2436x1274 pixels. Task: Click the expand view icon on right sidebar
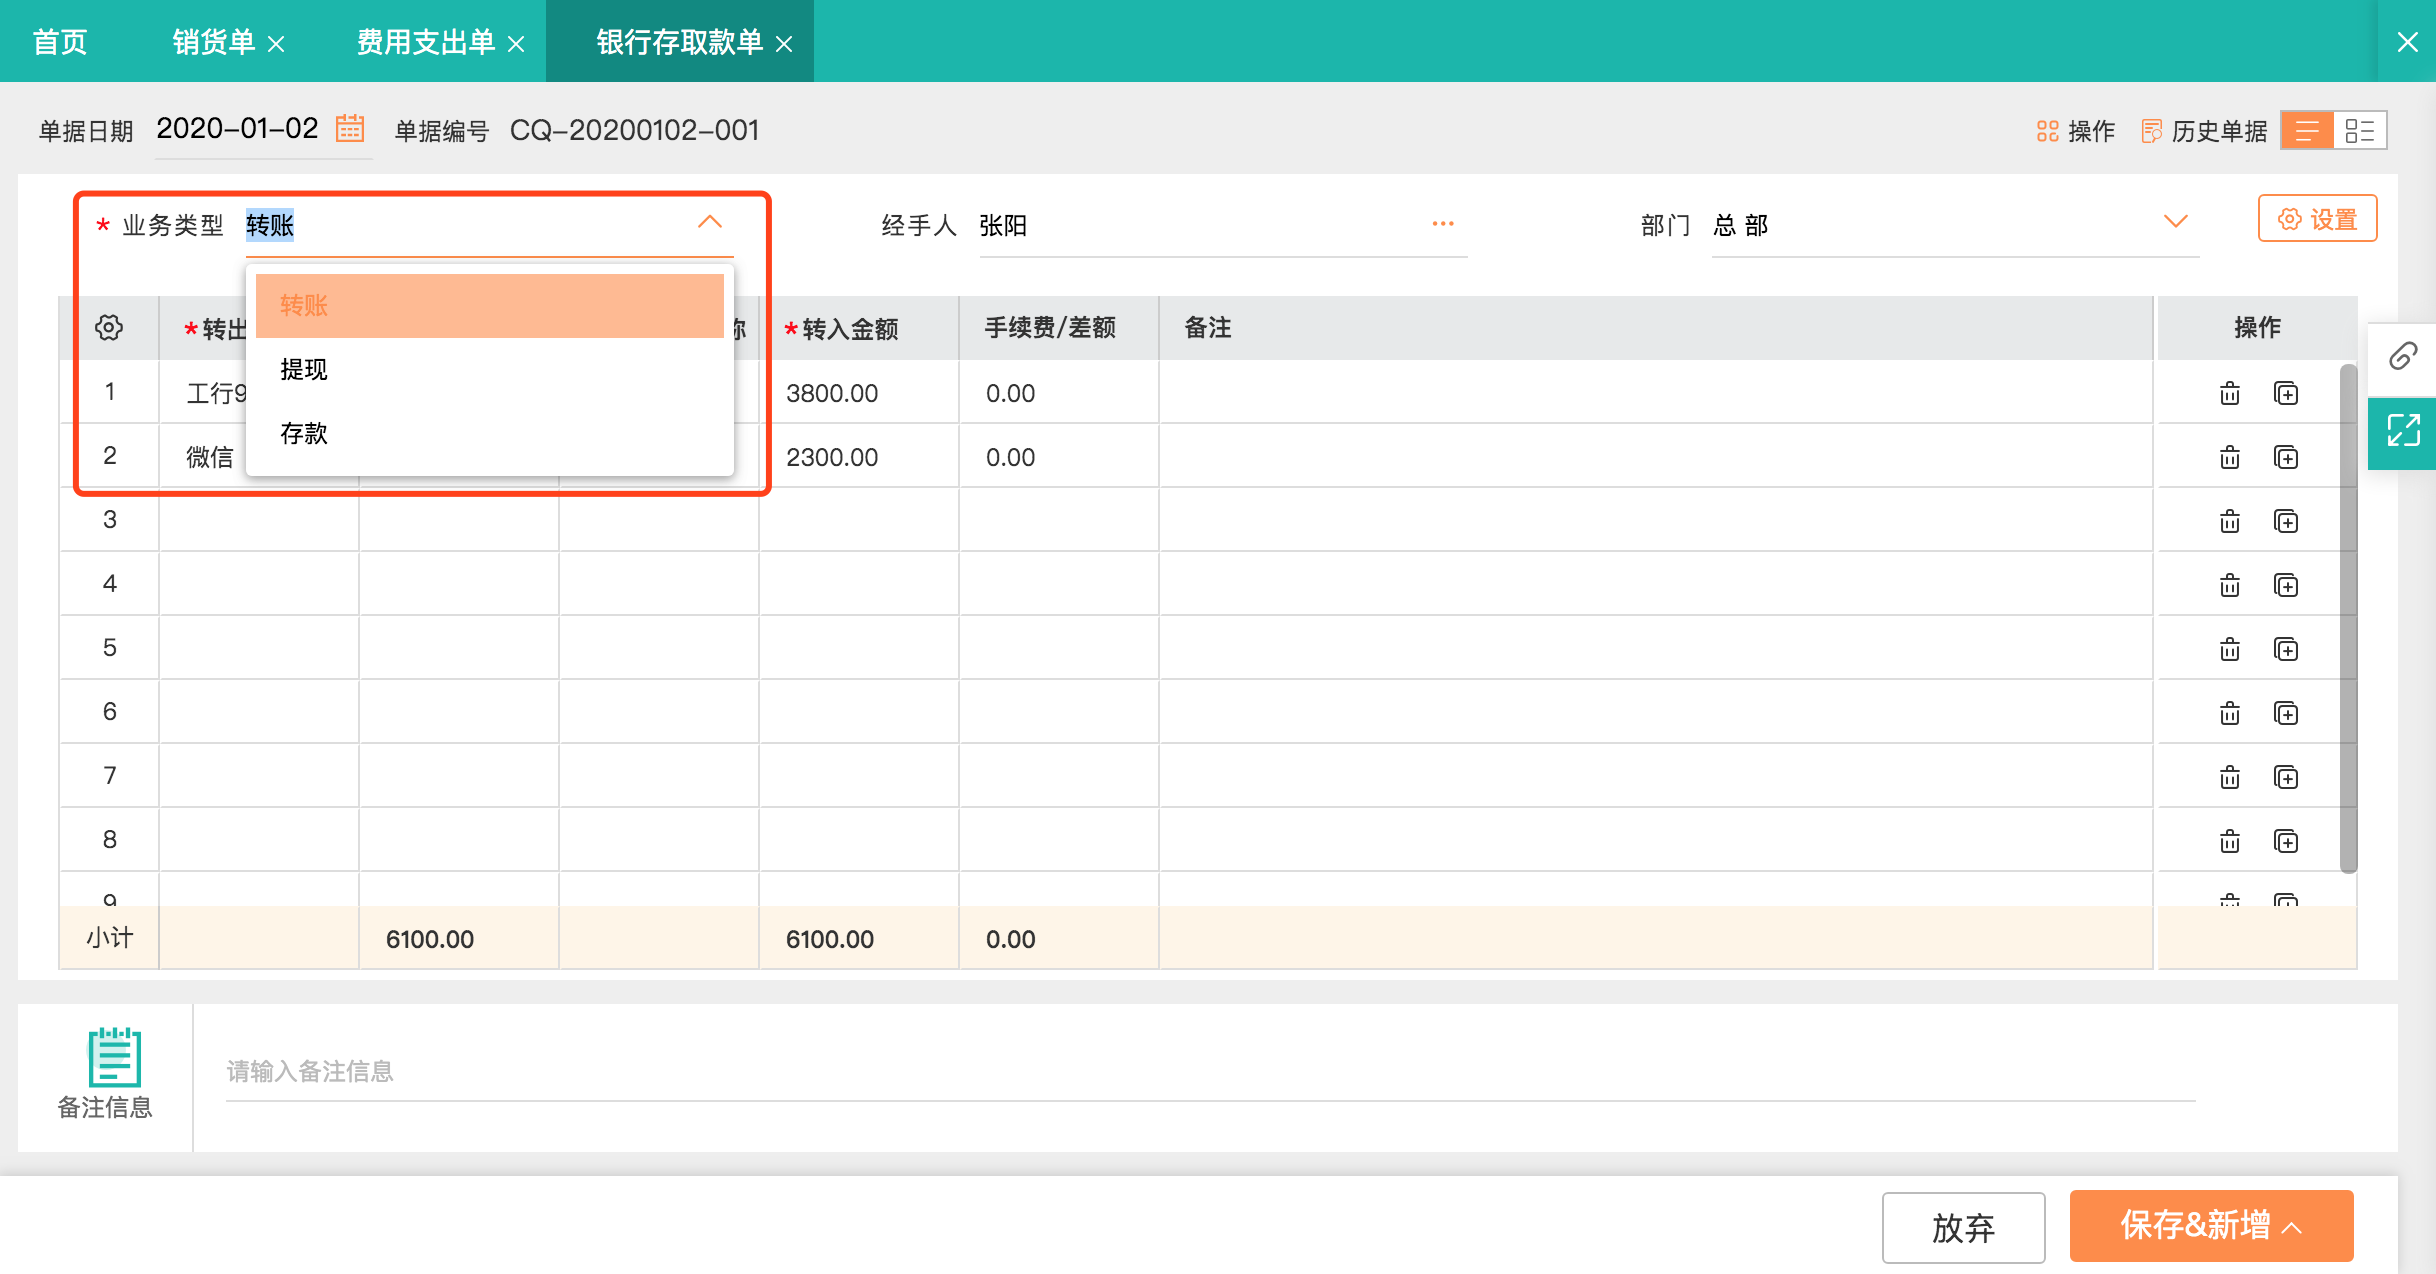[x=2404, y=432]
